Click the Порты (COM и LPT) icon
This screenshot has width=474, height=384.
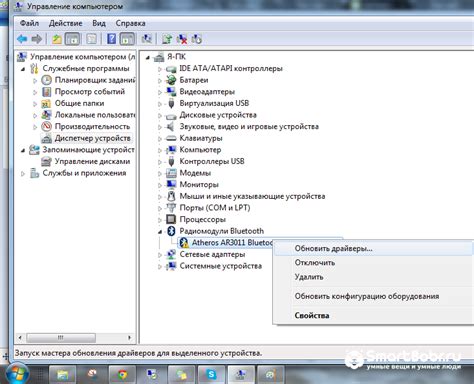coord(171,208)
